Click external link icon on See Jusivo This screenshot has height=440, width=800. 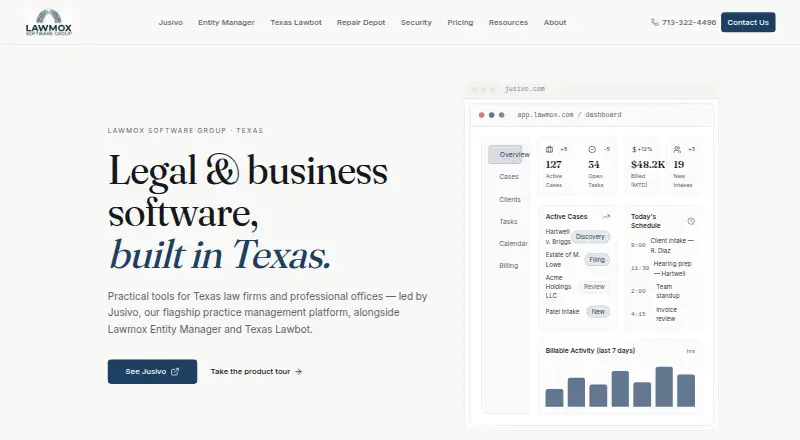[x=175, y=372]
